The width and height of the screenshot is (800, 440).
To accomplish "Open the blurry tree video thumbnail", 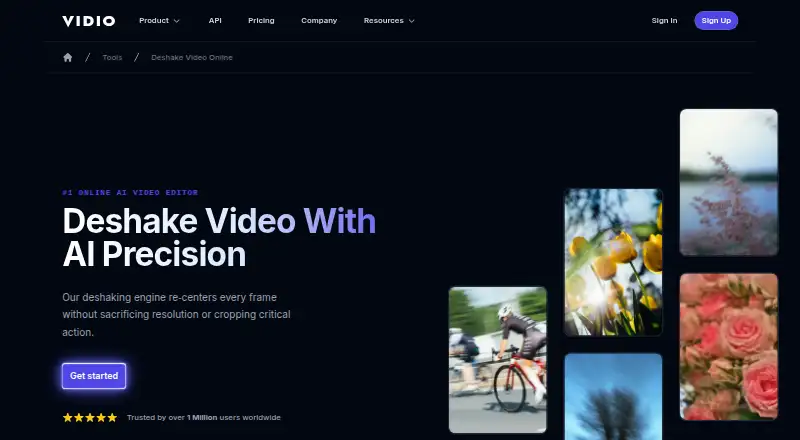I will coord(613,397).
